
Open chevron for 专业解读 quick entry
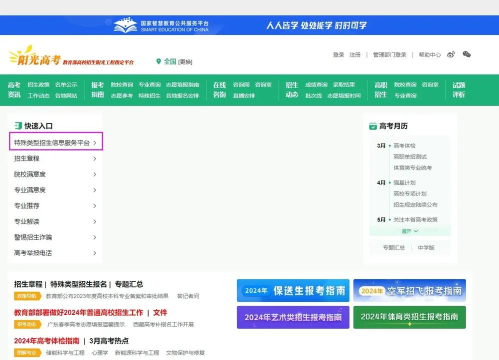(x=95, y=222)
